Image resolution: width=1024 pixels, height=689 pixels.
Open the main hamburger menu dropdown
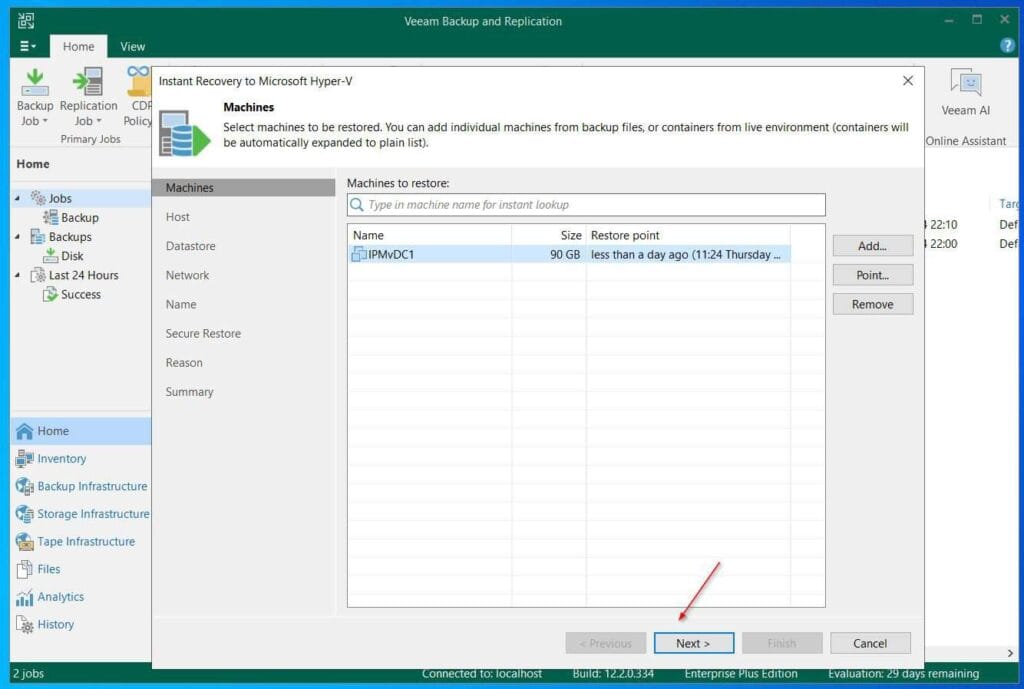coord(27,46)
